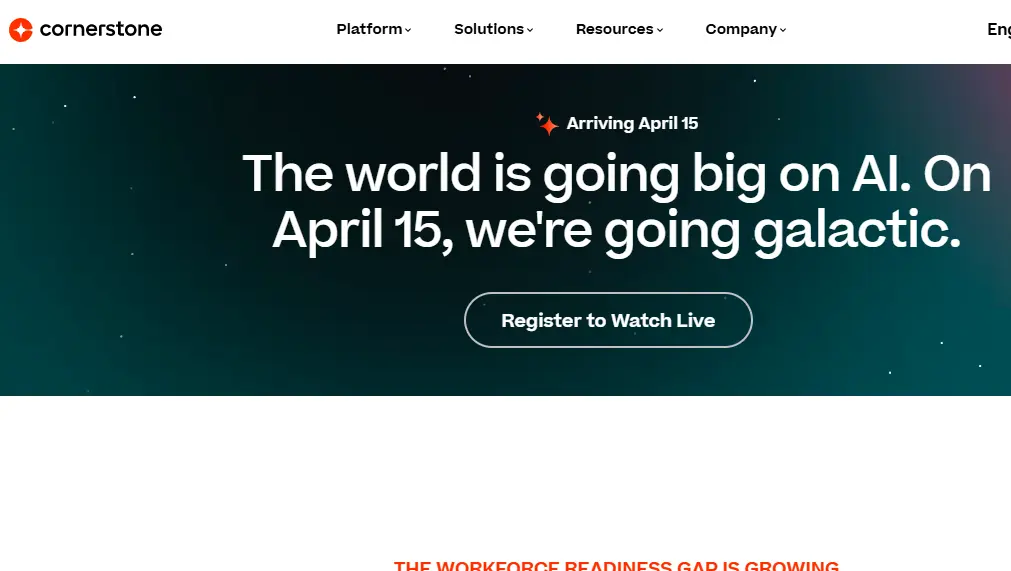Click the Arriving April 15 label
Screen dimensions: 1011x571
pos(632,123)
